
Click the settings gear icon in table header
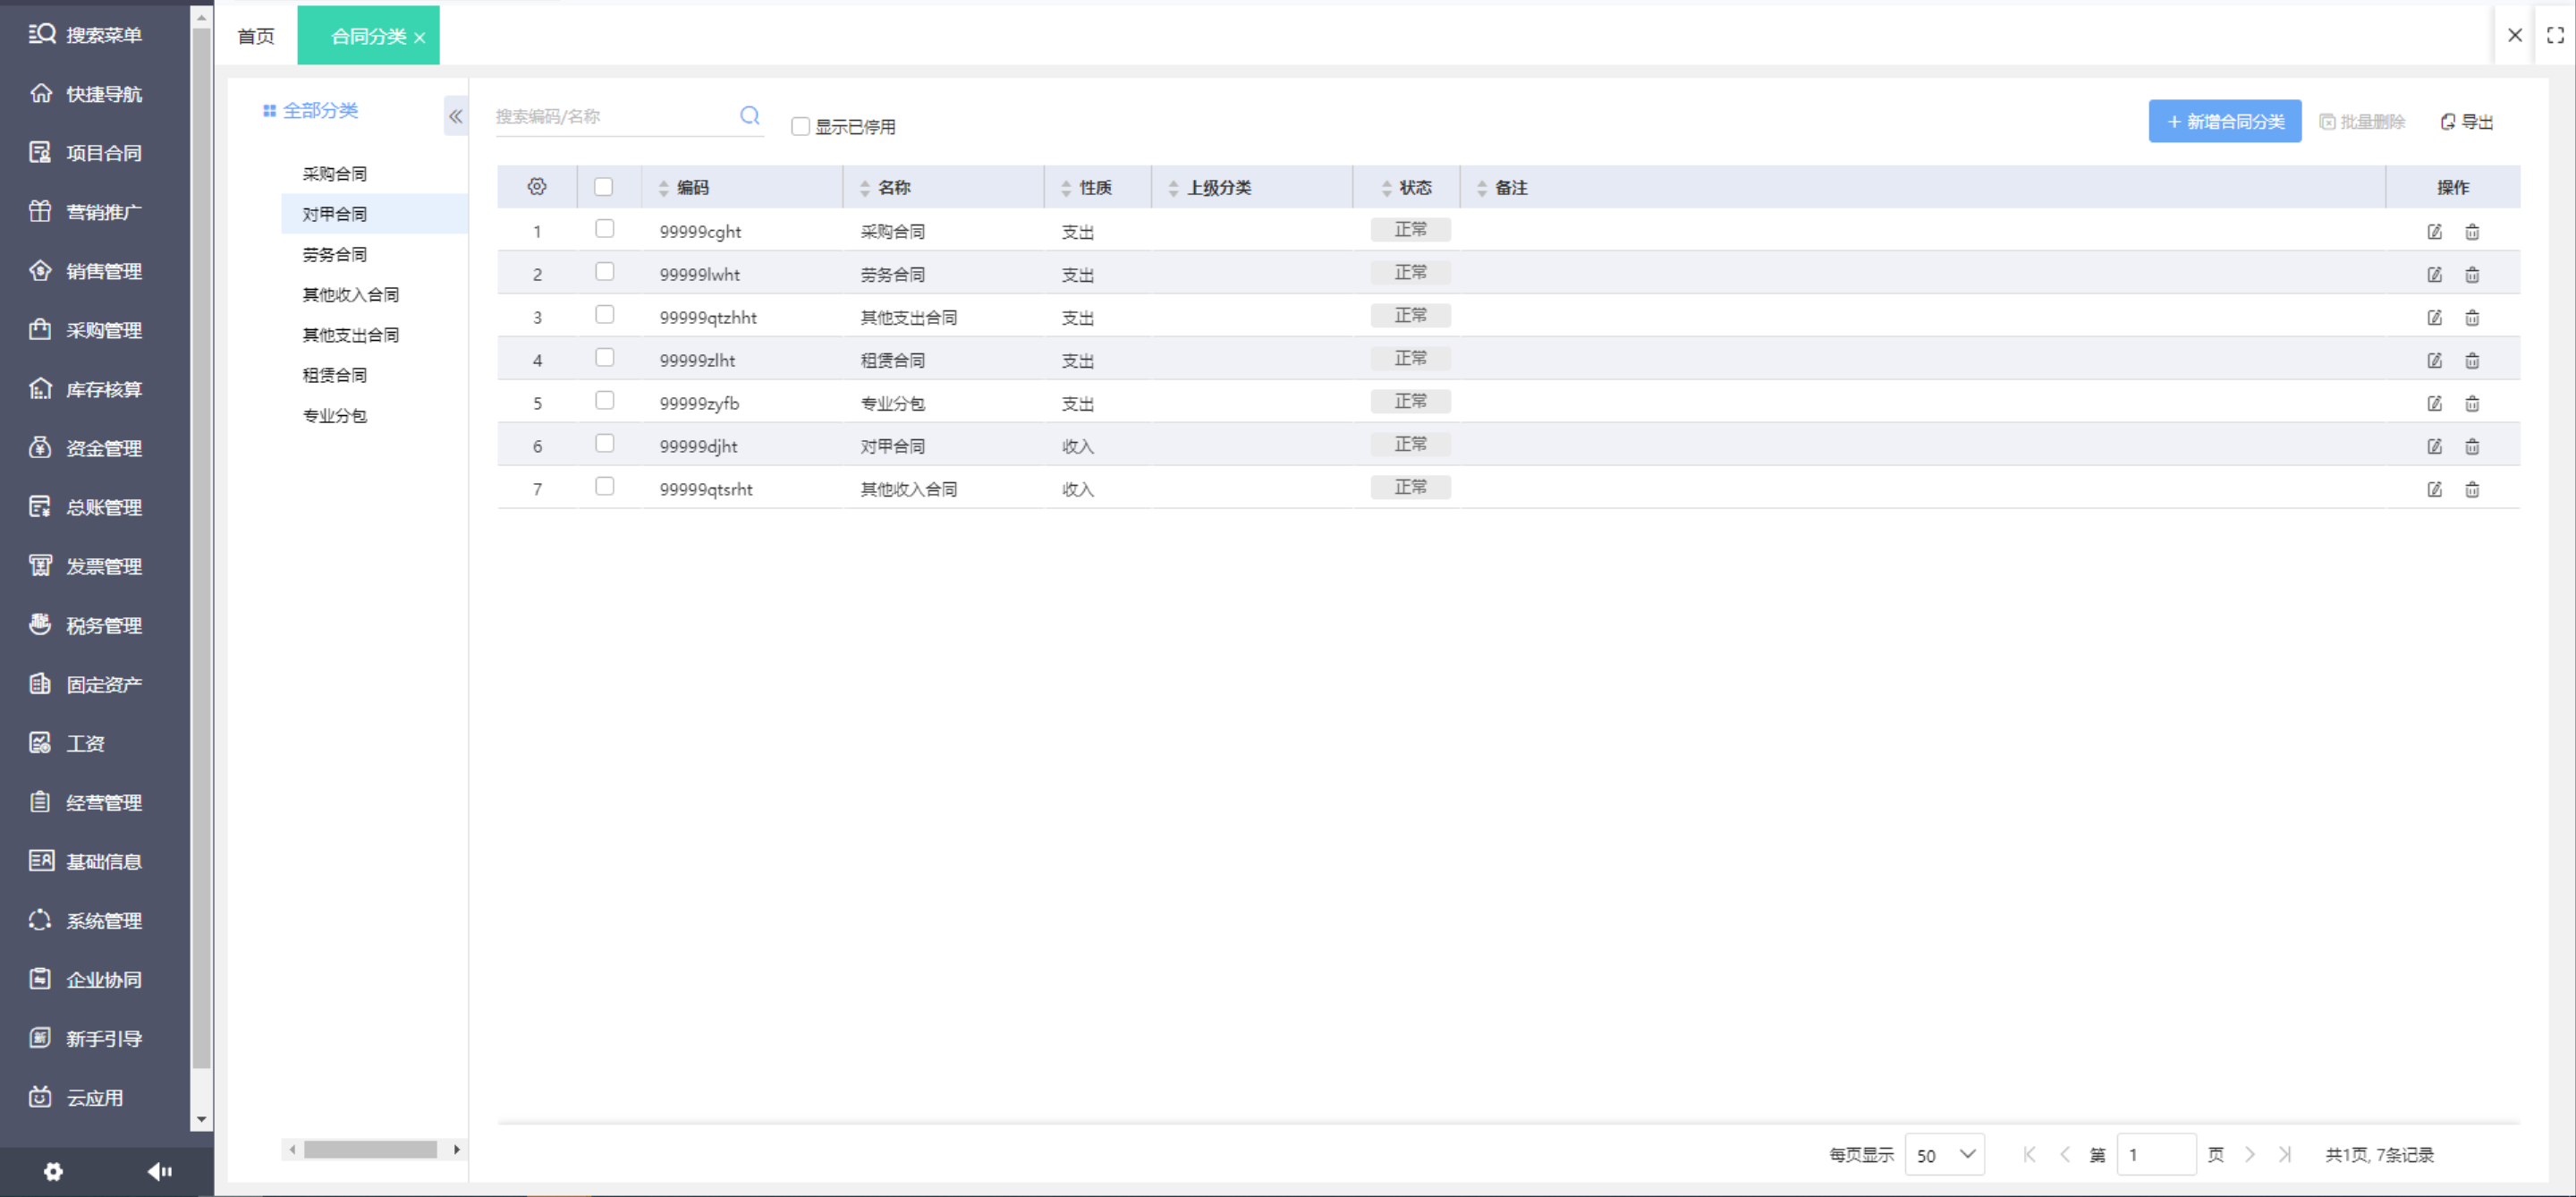538,186
